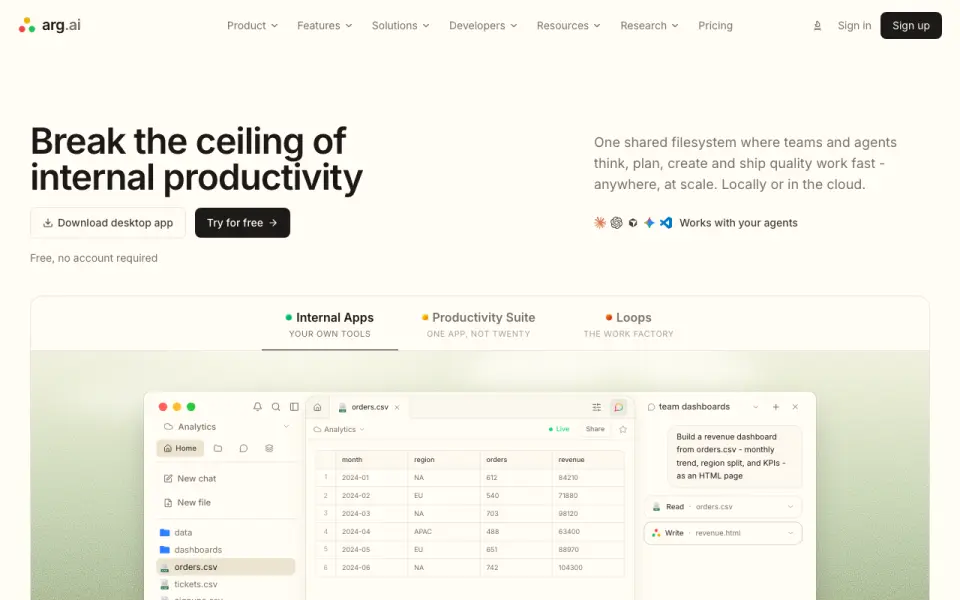
Task: Click the OpenAI agent icon
Action: pos(617,223)
